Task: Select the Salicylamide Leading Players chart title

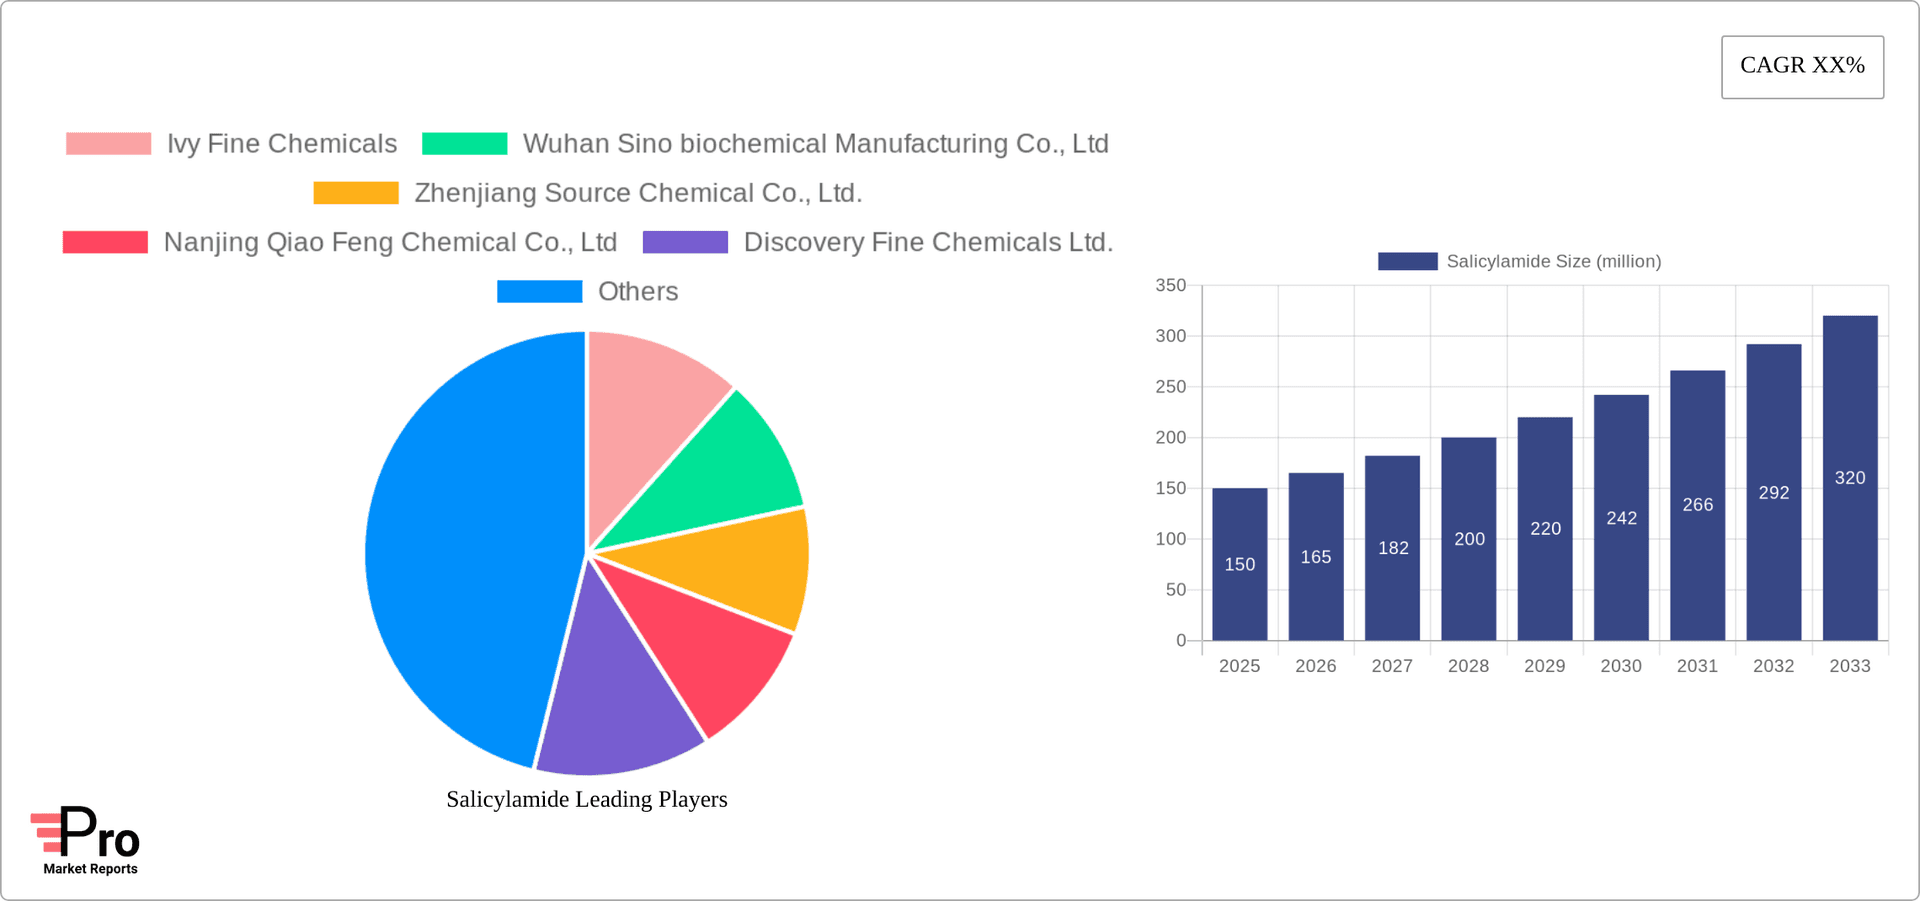Action: pyautogui.click(x=587, y=799)
